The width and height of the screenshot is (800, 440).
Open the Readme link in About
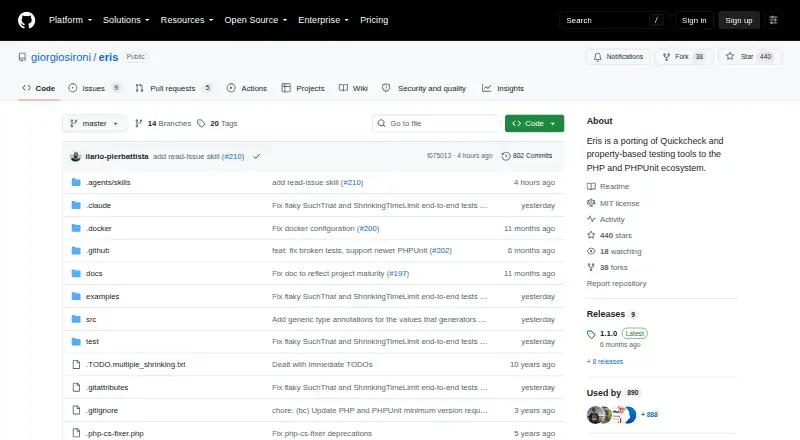coord(608,186)
